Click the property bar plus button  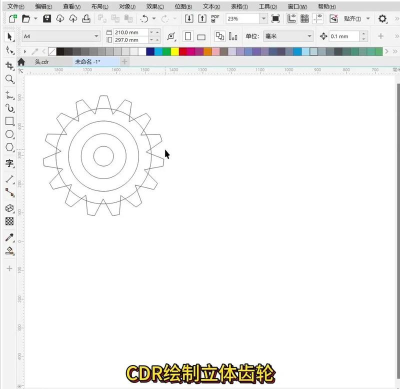pos(381,36)
